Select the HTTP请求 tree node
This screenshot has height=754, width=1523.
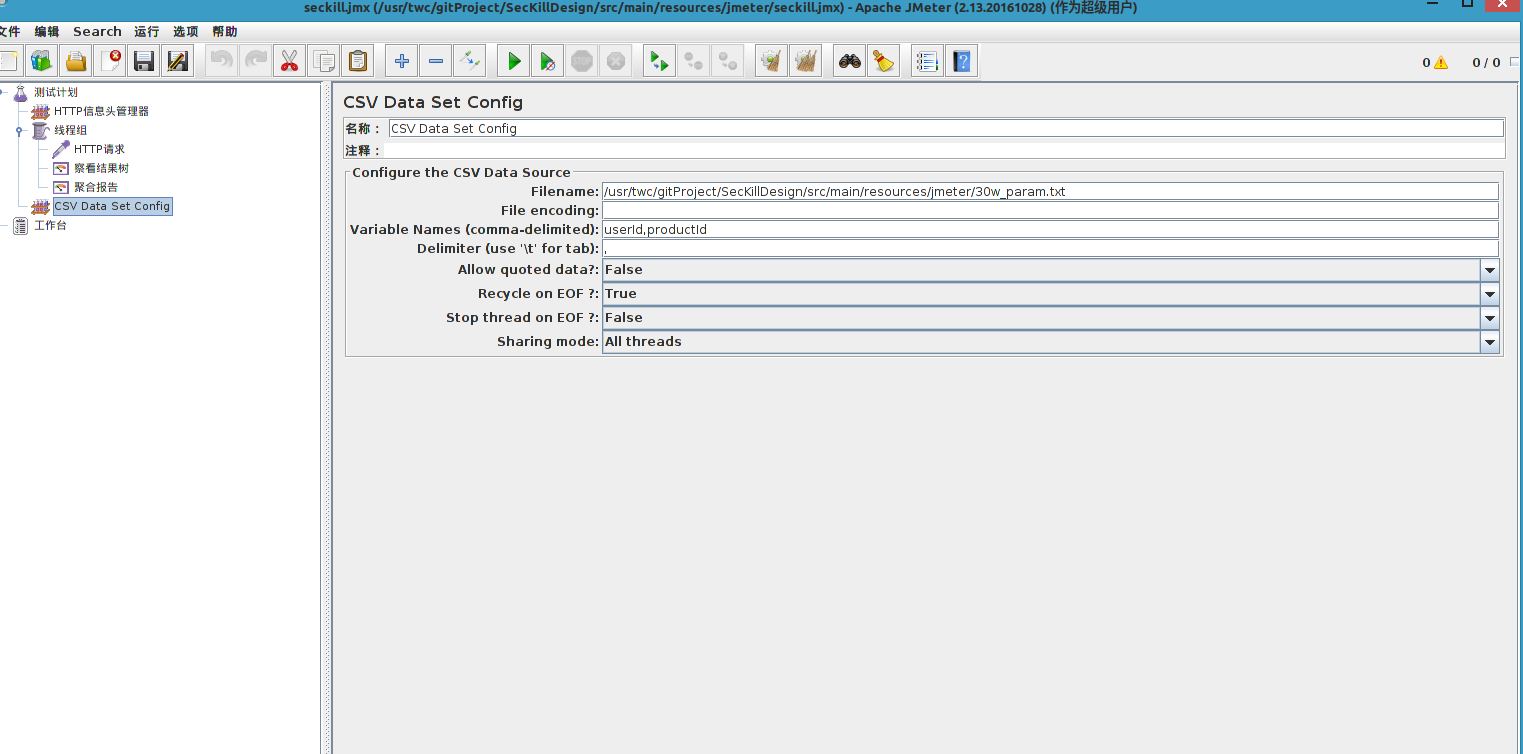tap(99, 149)
